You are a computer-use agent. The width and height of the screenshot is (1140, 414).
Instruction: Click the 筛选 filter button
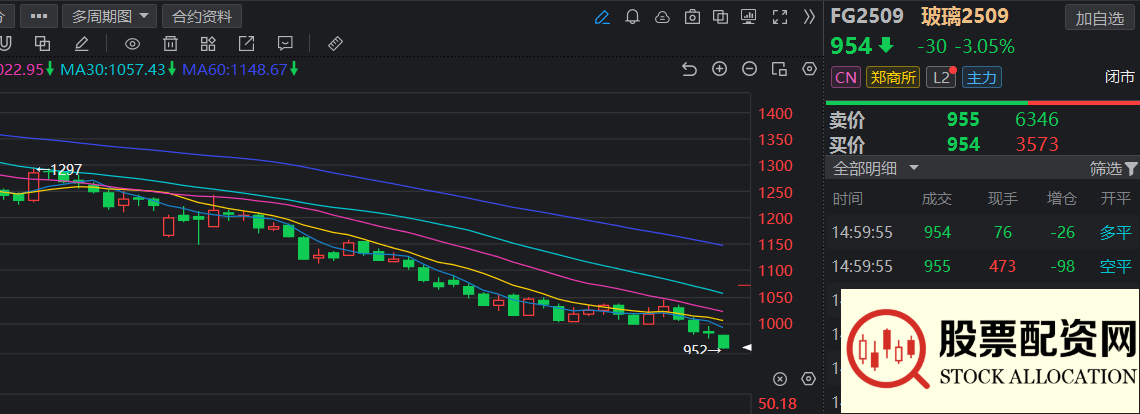[1113, 168]
